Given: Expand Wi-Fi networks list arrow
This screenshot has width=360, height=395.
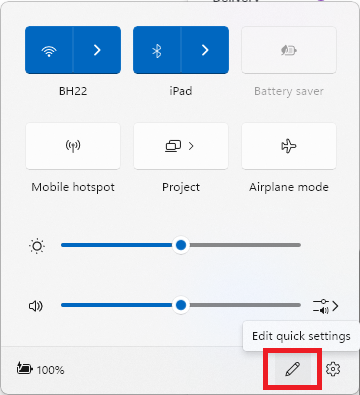Looking at the screenshot, I should (x=97, y=50).
